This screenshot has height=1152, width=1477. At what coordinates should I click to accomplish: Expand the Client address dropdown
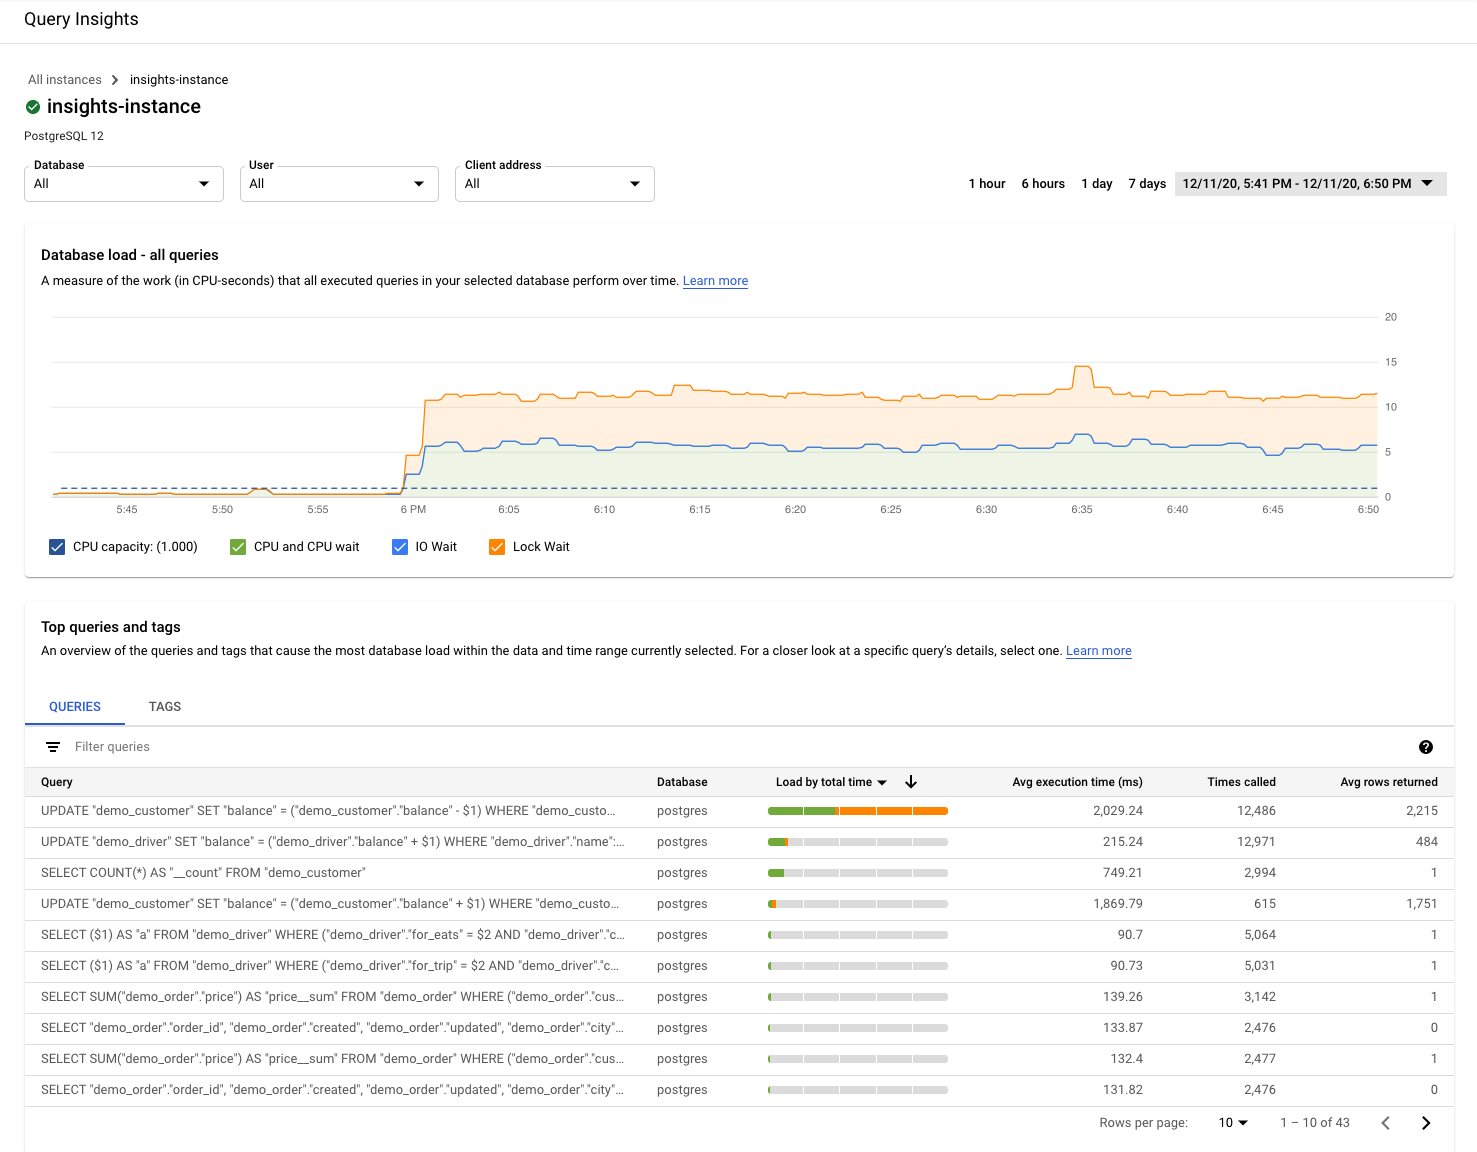[x=554, y=183]
